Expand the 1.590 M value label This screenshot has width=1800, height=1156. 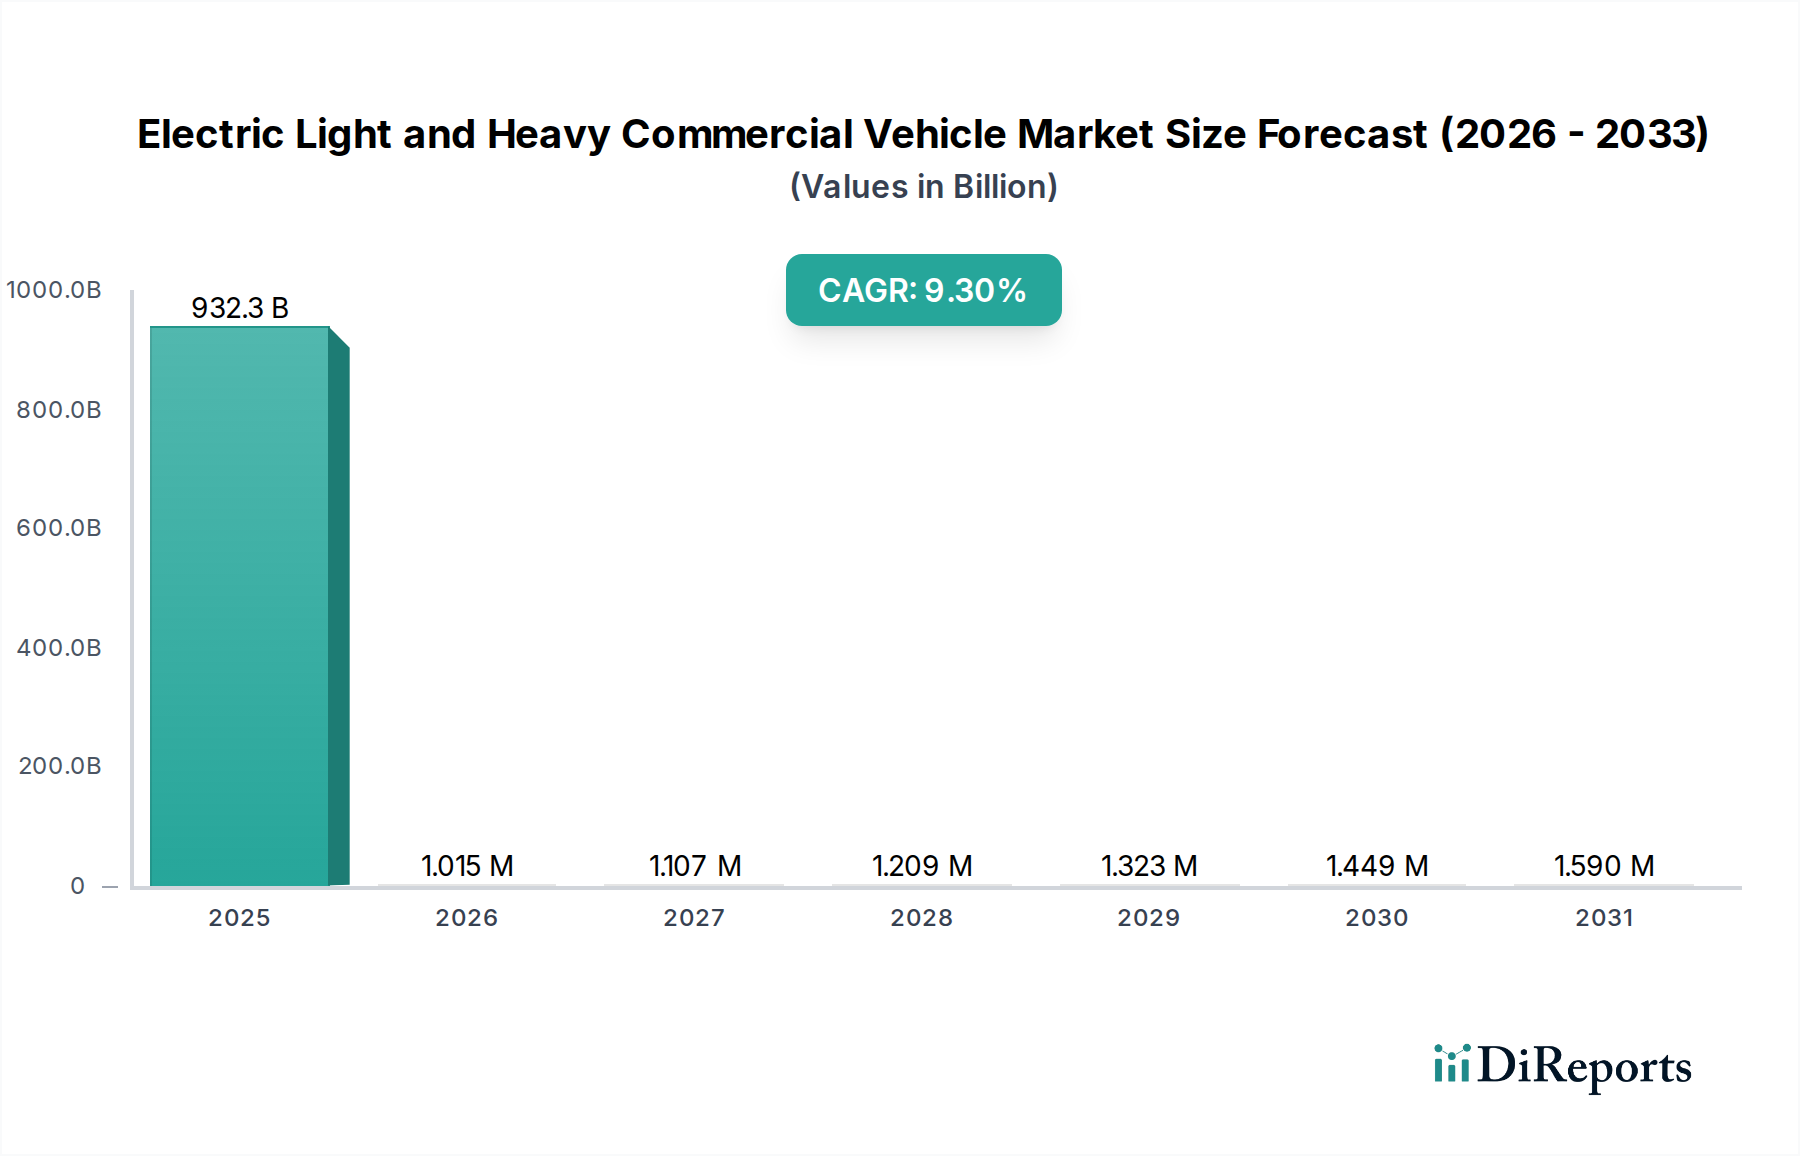[1605, 865]
